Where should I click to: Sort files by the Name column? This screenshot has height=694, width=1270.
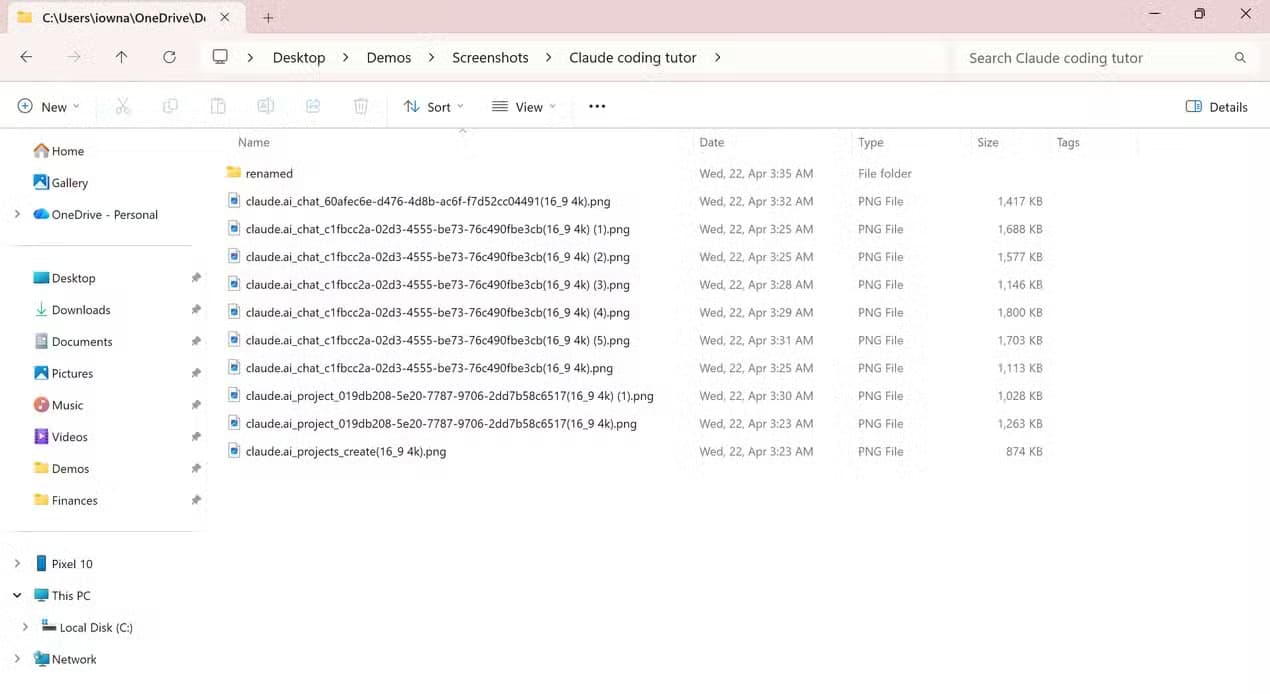pyautogui.click(x=254, y=142)
